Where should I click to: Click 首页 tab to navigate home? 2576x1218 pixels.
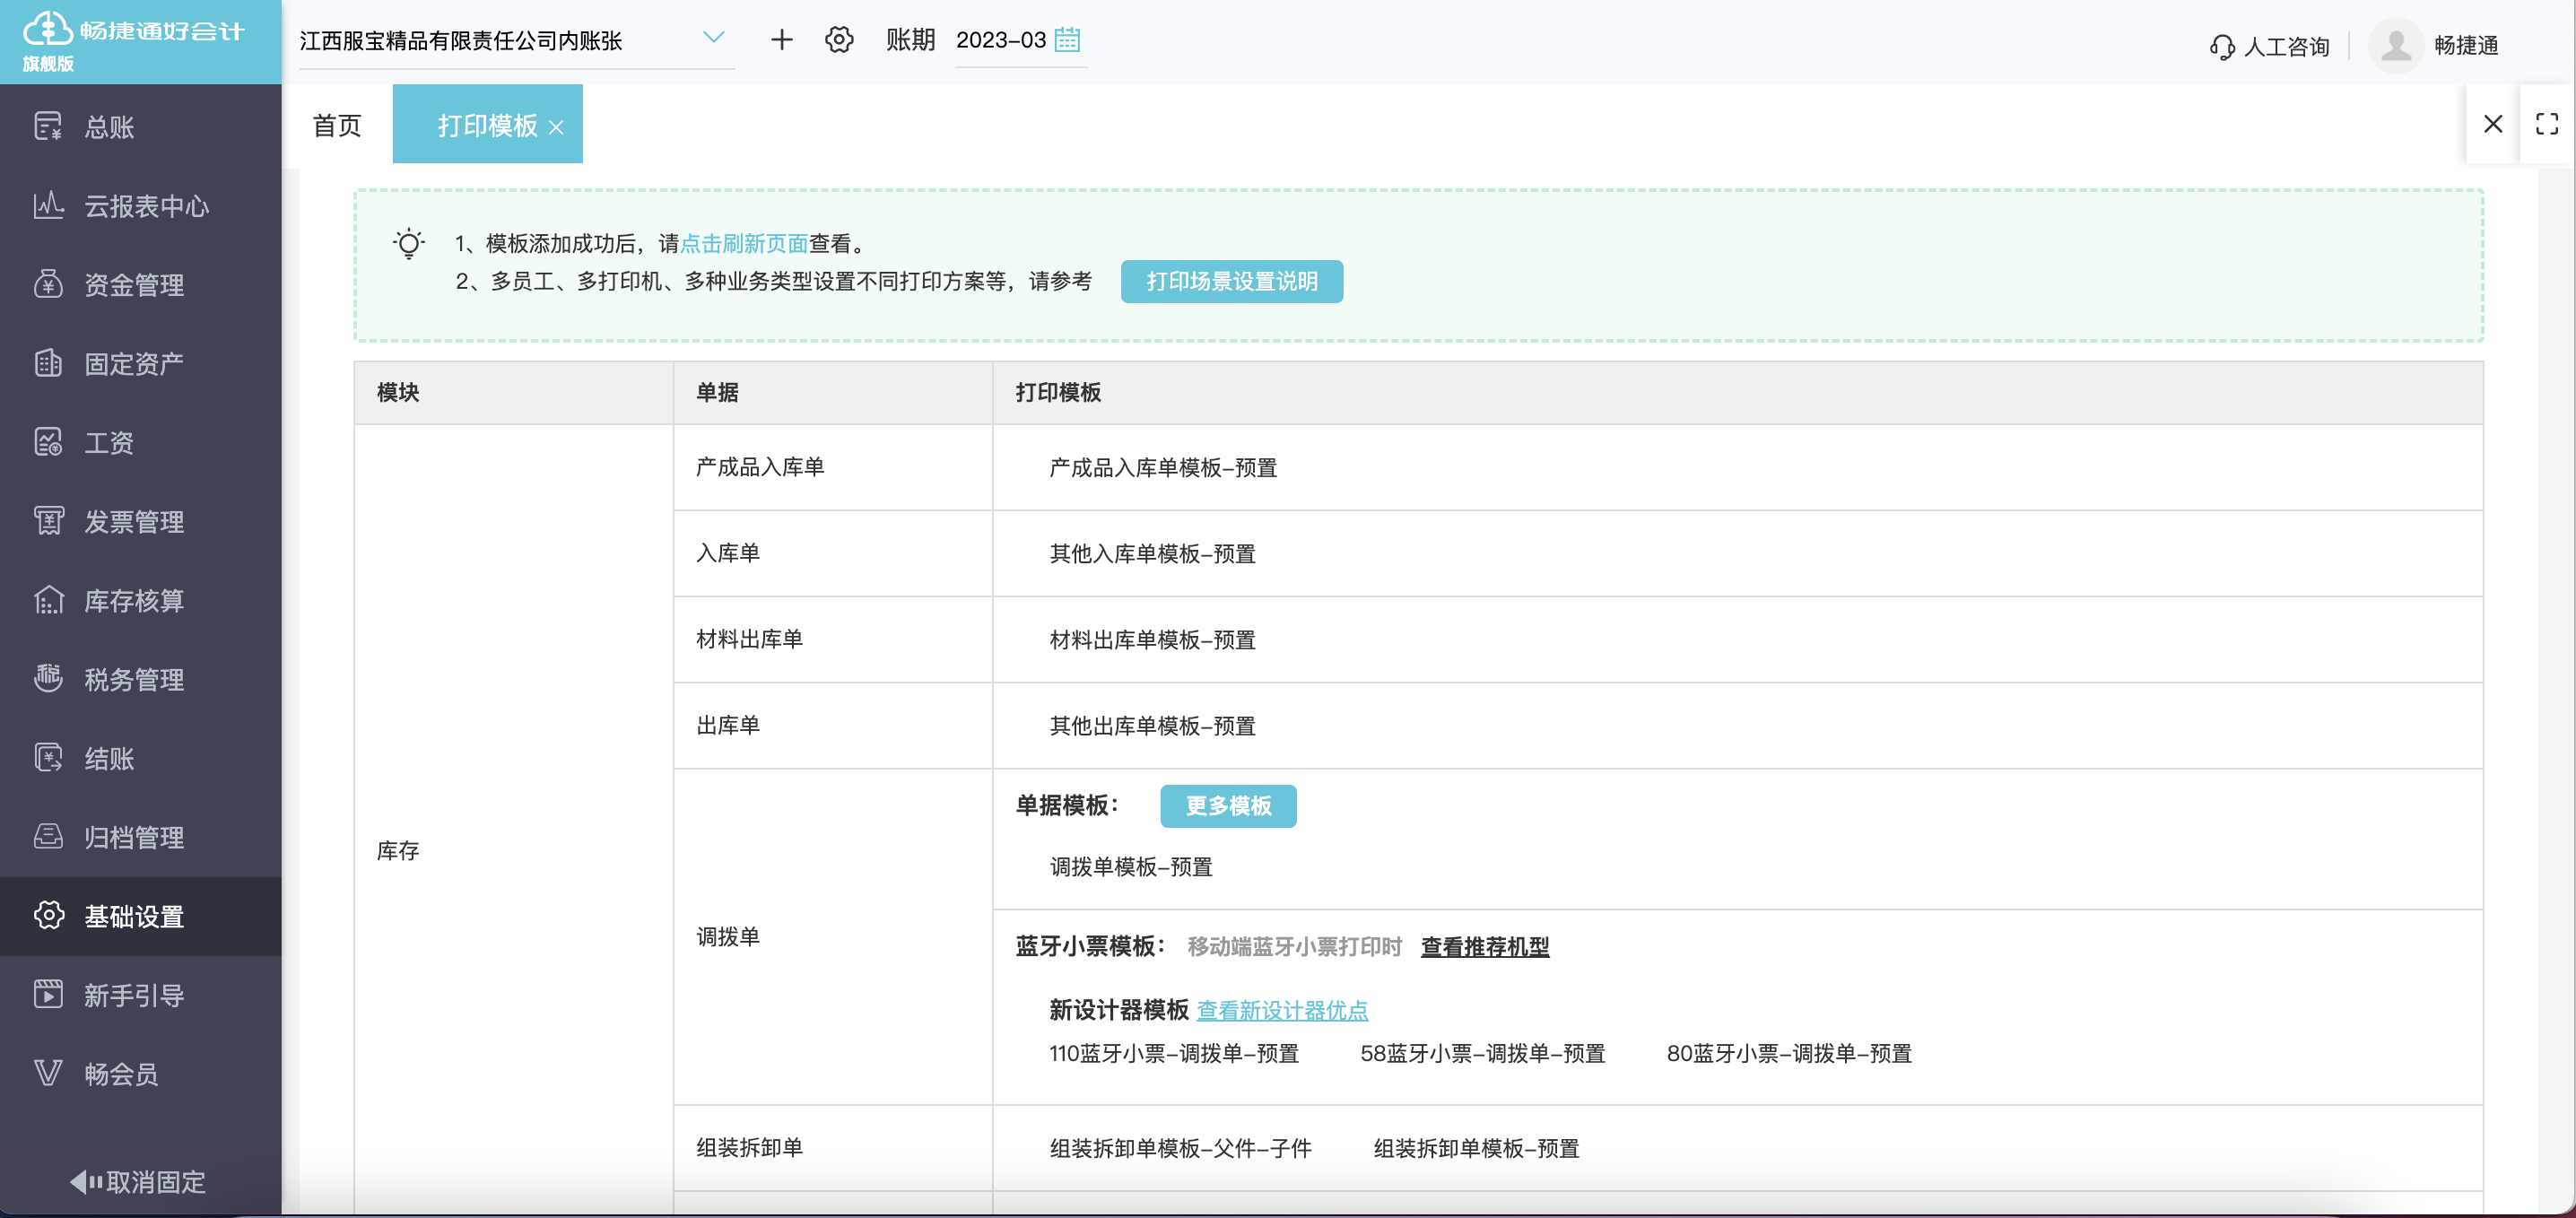click(x=338, y=125)
